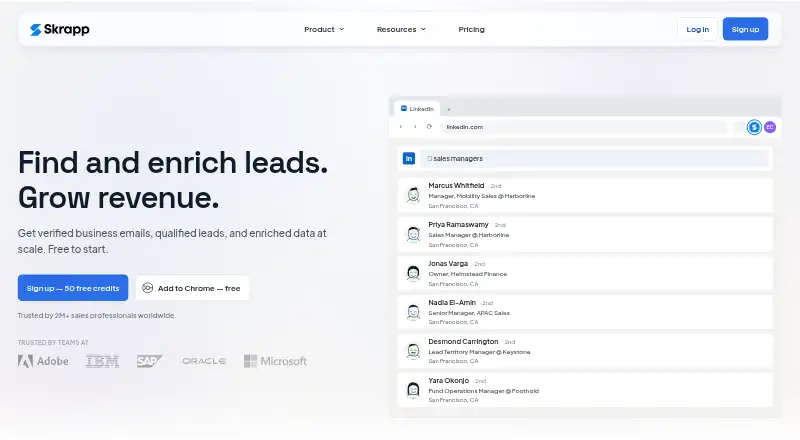The height and width of the screenshot is (440, 800).
Task: Click Nadia El-Amin's avatar
Action: click(413, 312)
